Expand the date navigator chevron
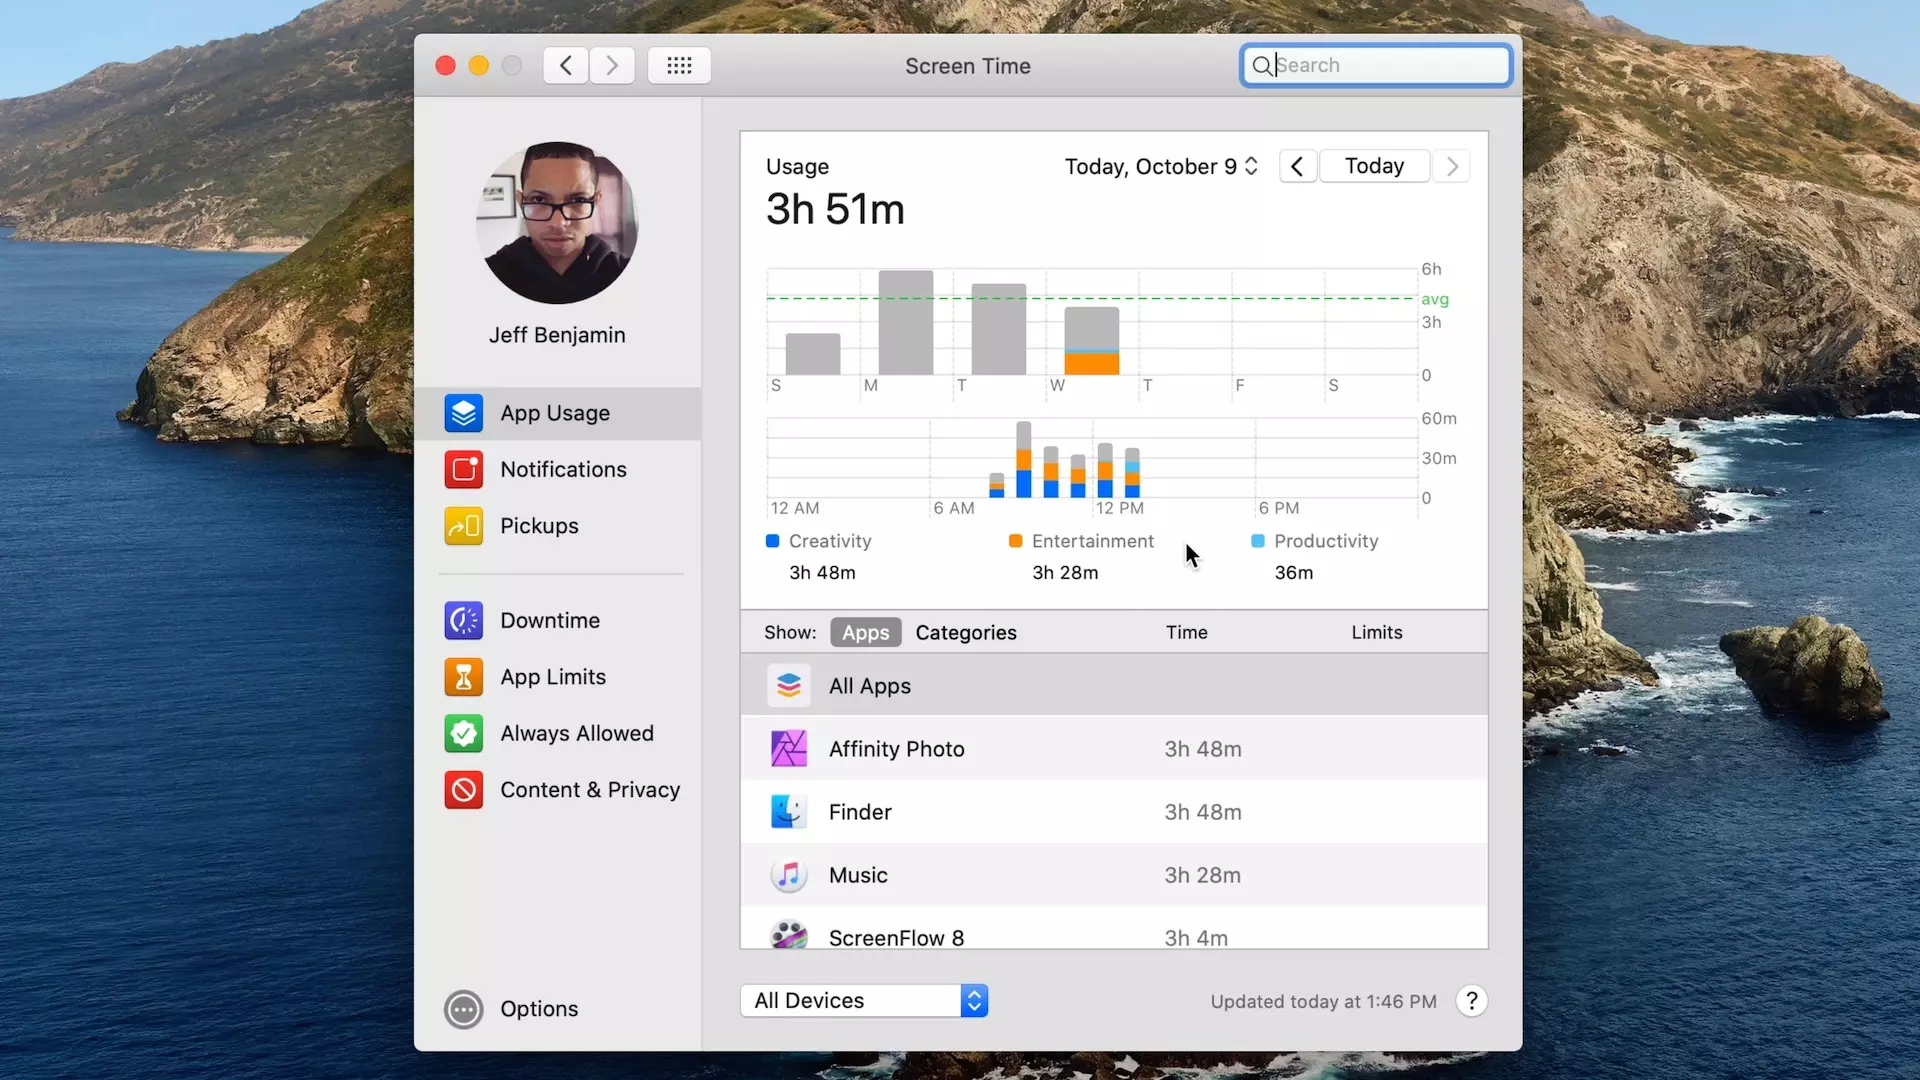The width and height of the screenshot is (1920, 1080). [x=1249, y=166]
